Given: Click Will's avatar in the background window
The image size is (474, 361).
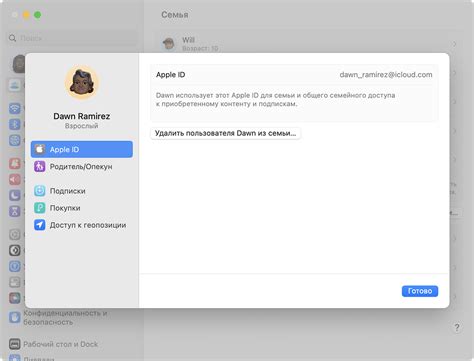Looking at the screenshot, I should [x=169, y=44].
